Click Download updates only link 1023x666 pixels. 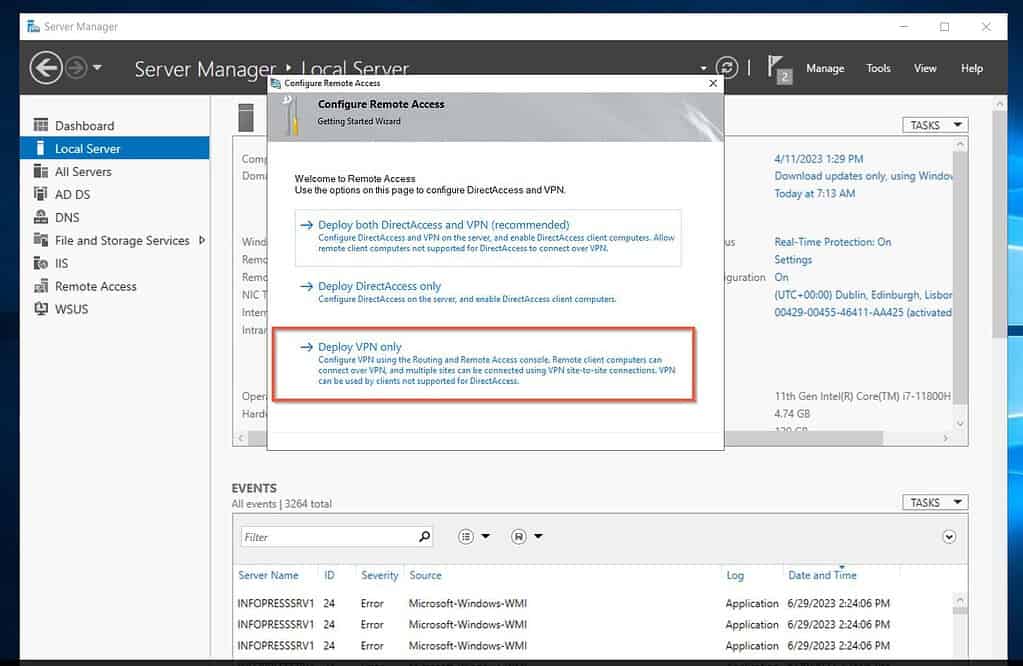863,176
